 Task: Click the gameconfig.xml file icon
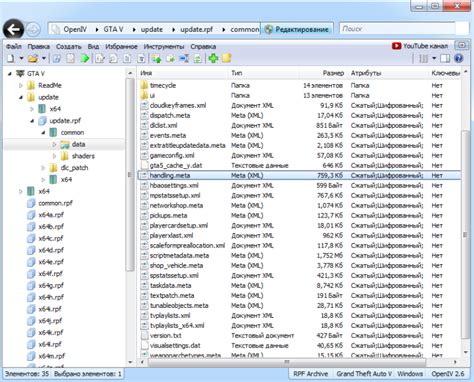tap(144, 155)
